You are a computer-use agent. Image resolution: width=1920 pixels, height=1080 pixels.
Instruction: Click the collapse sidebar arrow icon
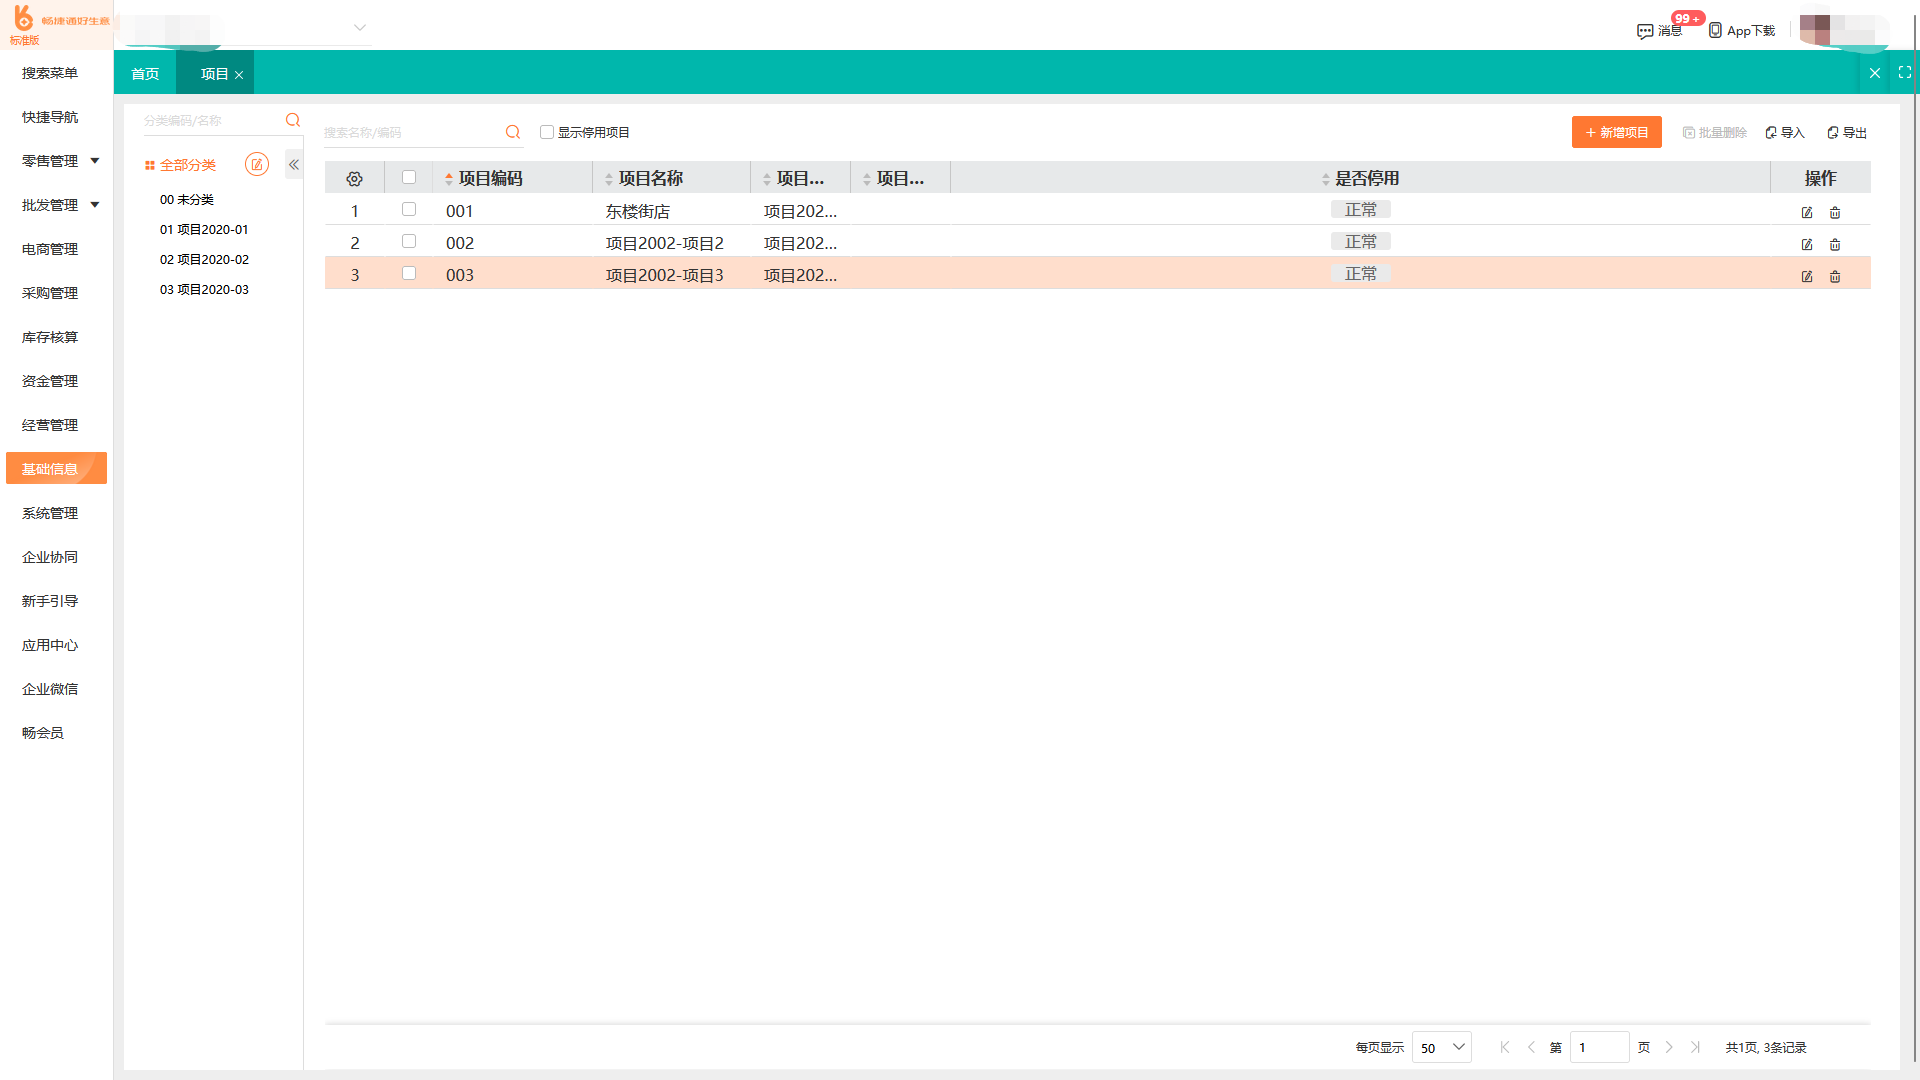tap(294, 165)
